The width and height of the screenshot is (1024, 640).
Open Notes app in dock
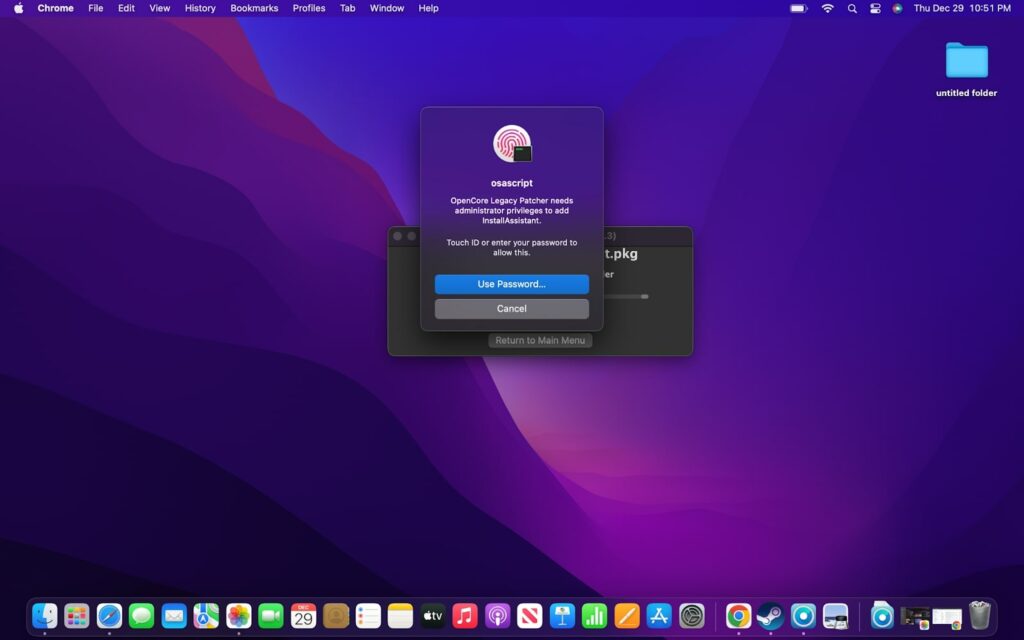coord(400,616)
